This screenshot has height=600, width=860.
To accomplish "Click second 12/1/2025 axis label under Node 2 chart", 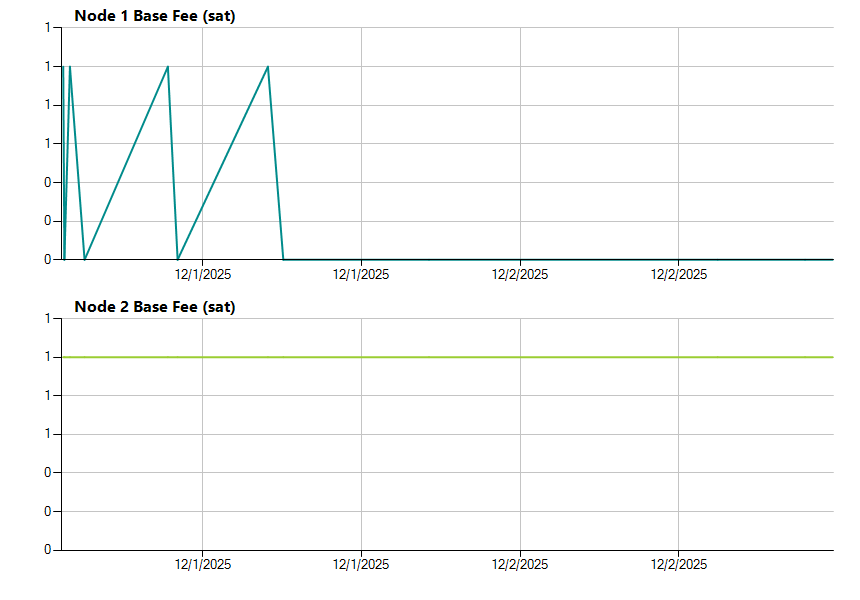I will (x=361, y=565).
